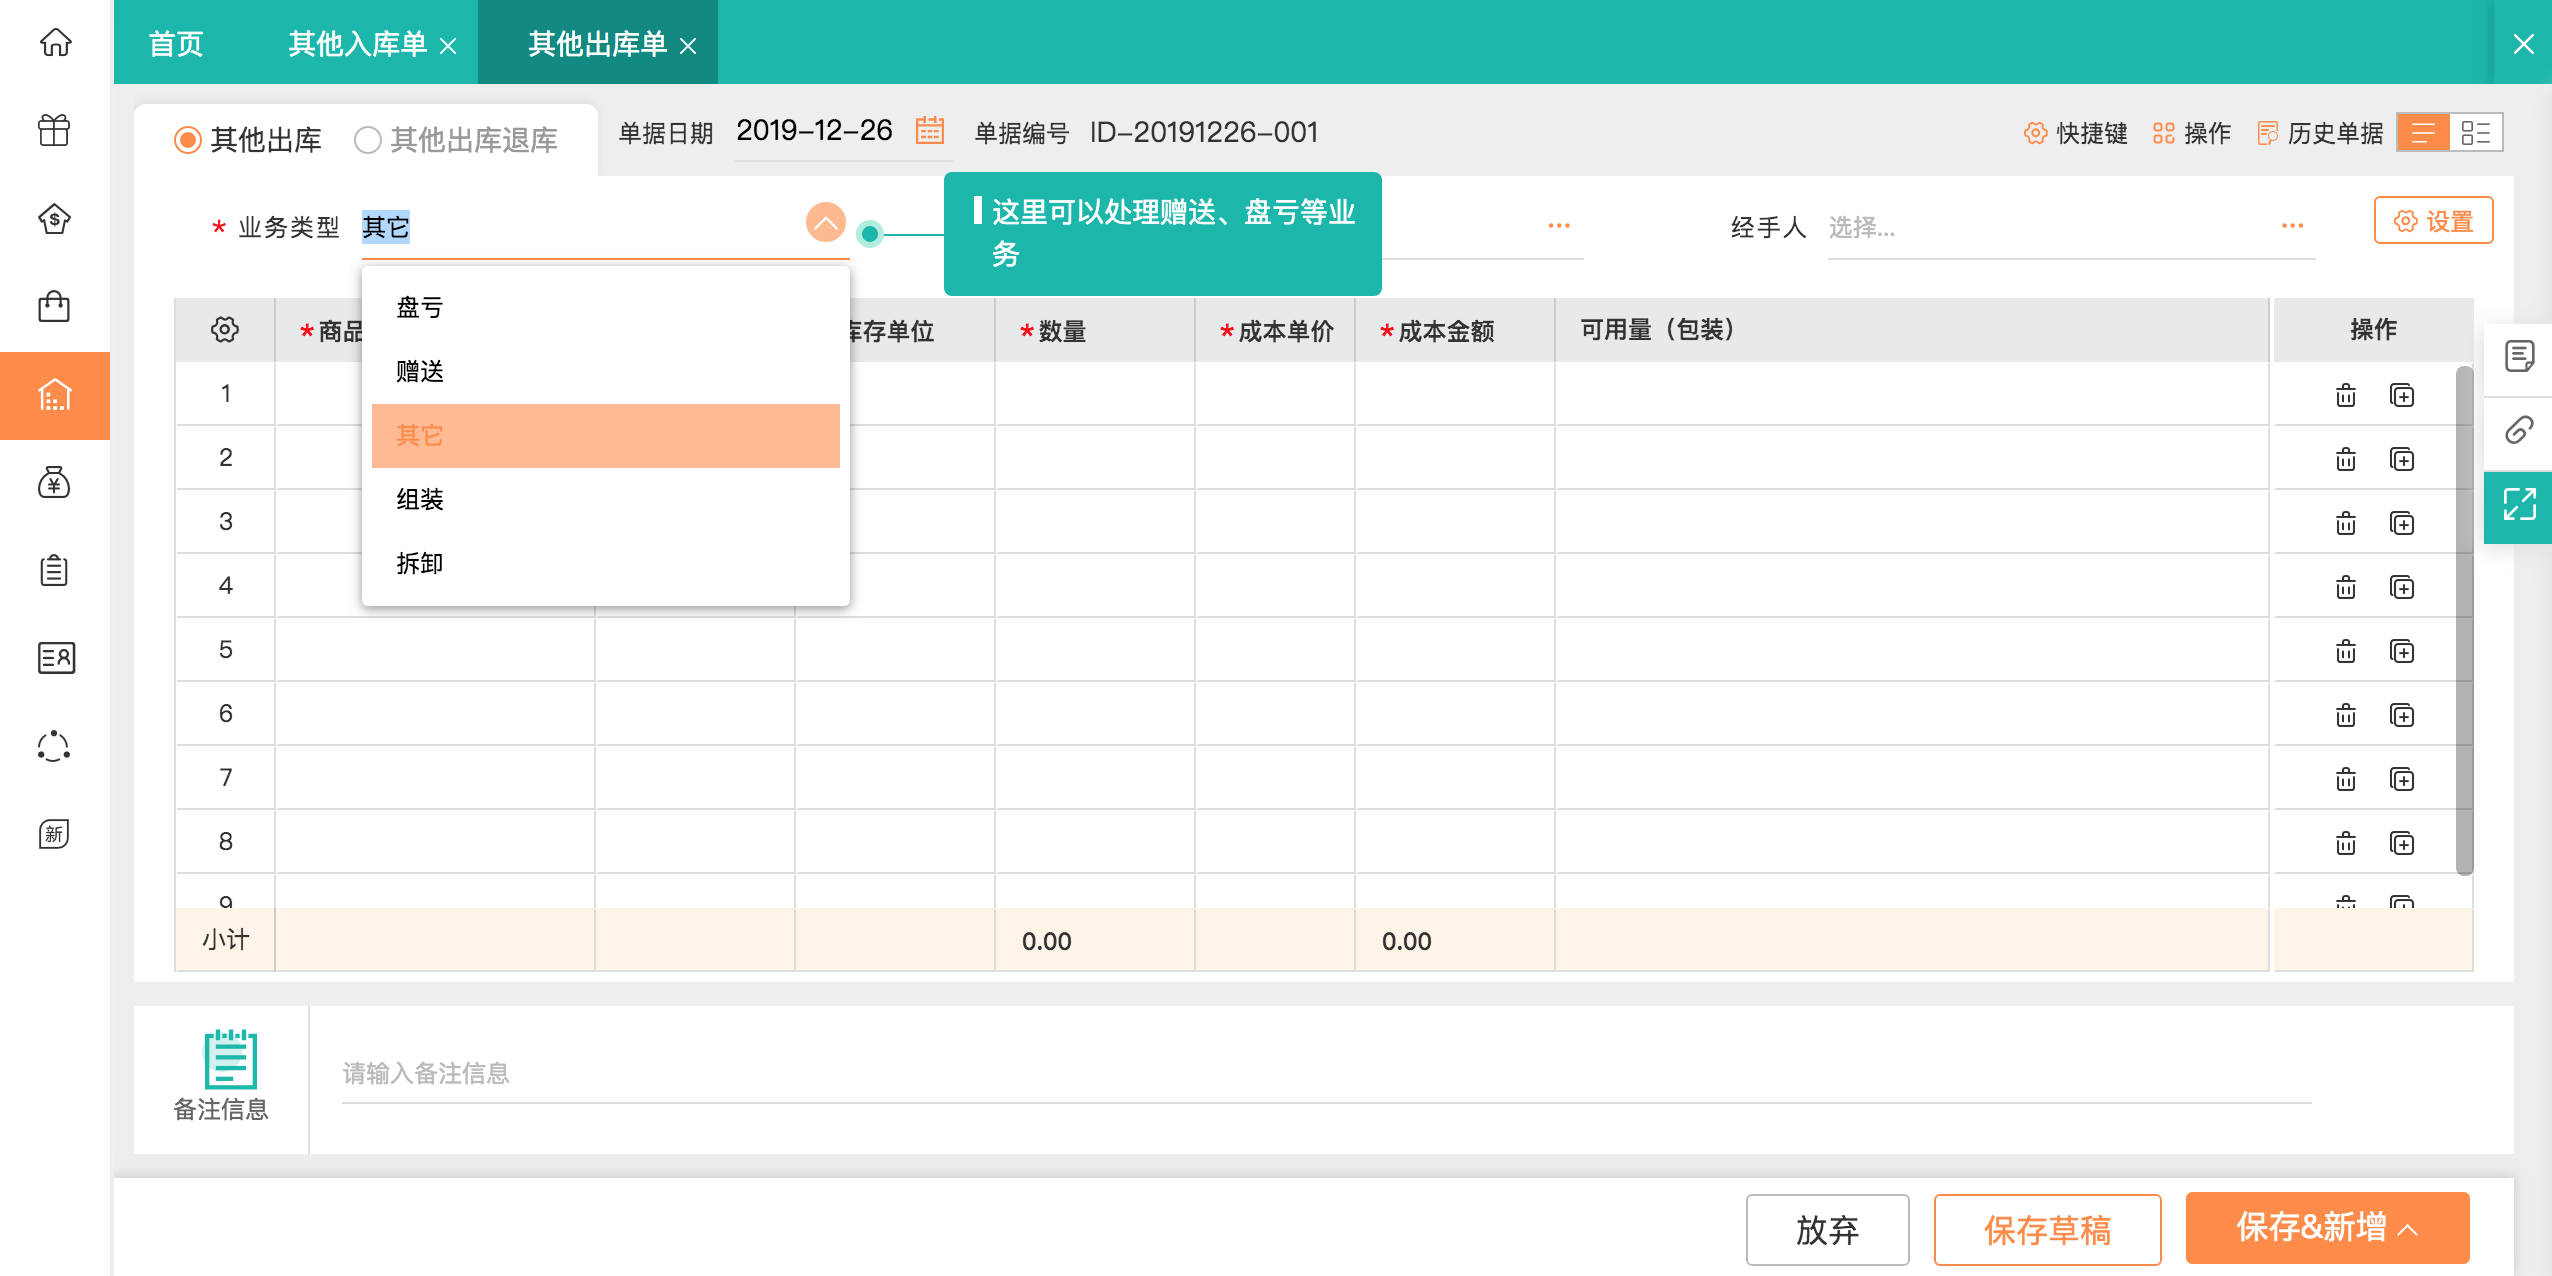The height and width of the screenshot is (1276, 2552).
Task: Select 盘亏 from business type dropdown
Action: tap(422, 308)
